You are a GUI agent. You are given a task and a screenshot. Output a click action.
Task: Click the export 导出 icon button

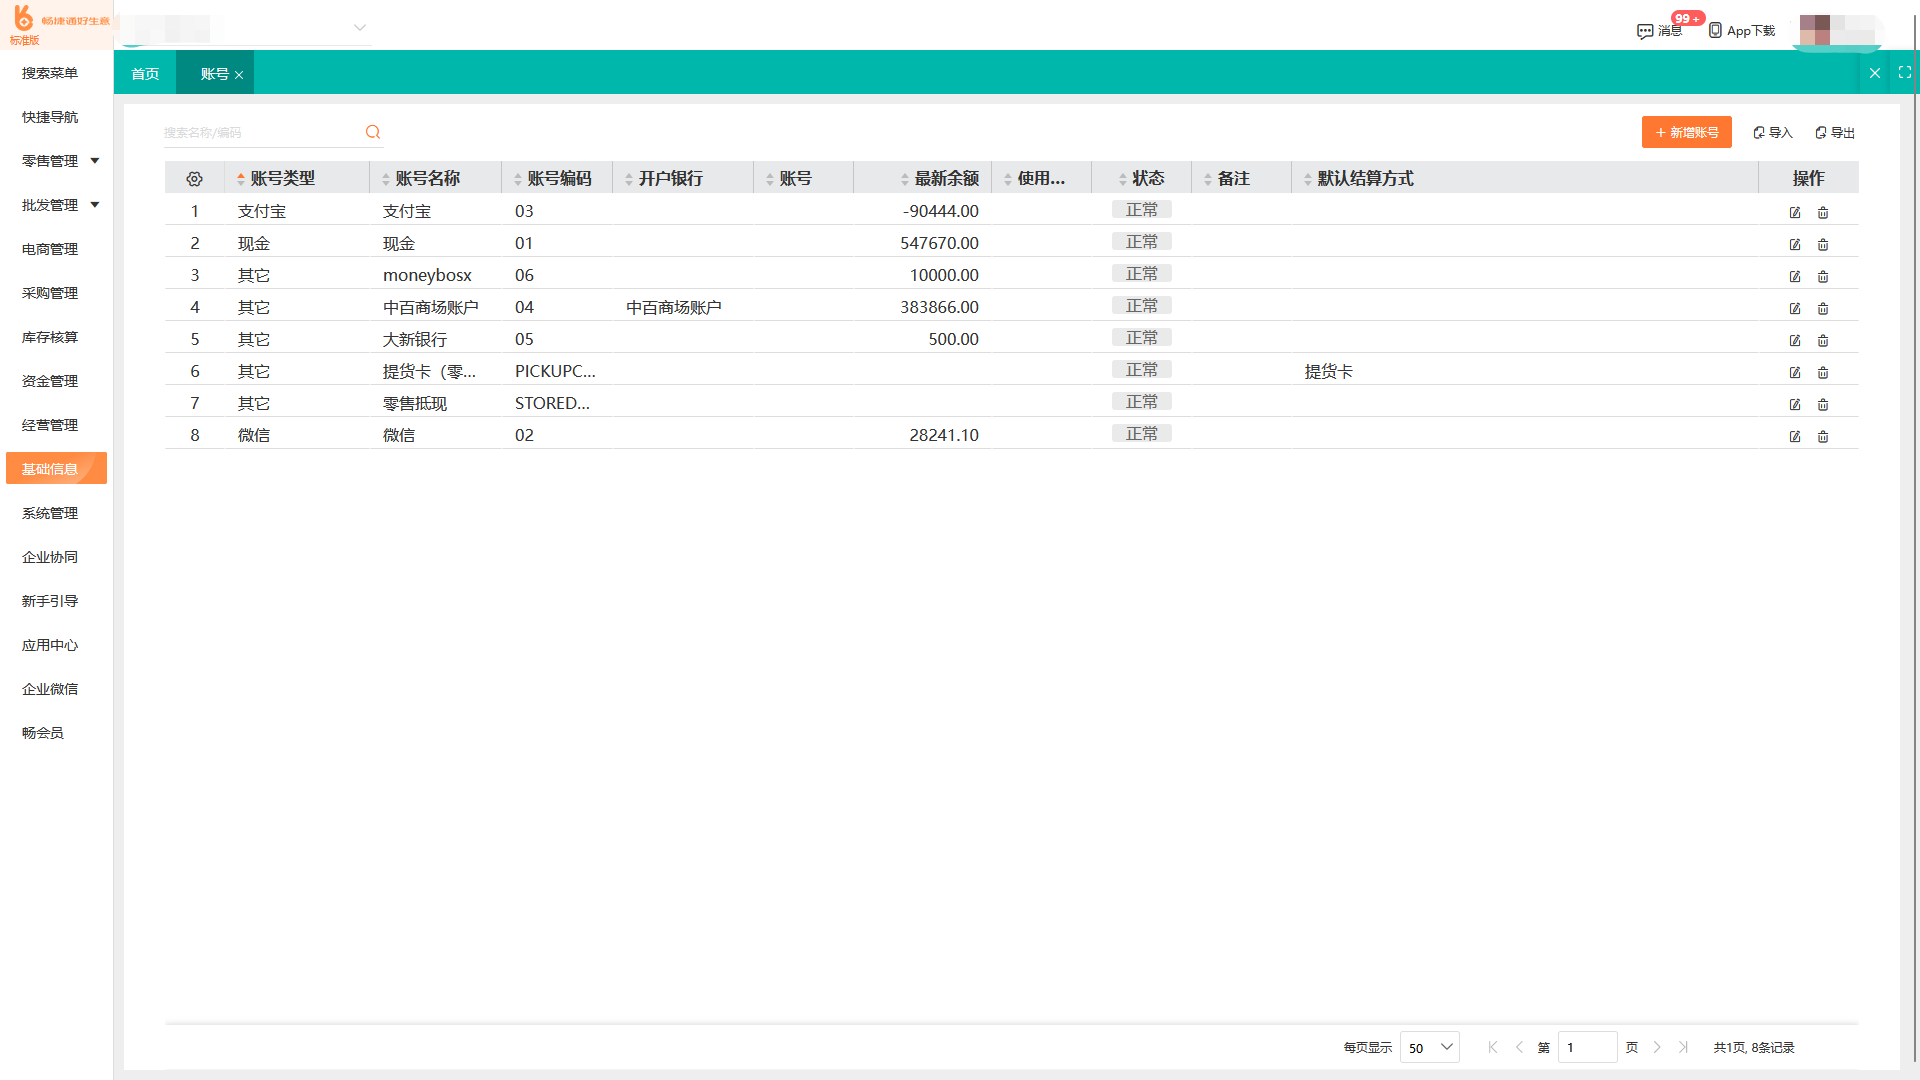tap(1837, 132)
